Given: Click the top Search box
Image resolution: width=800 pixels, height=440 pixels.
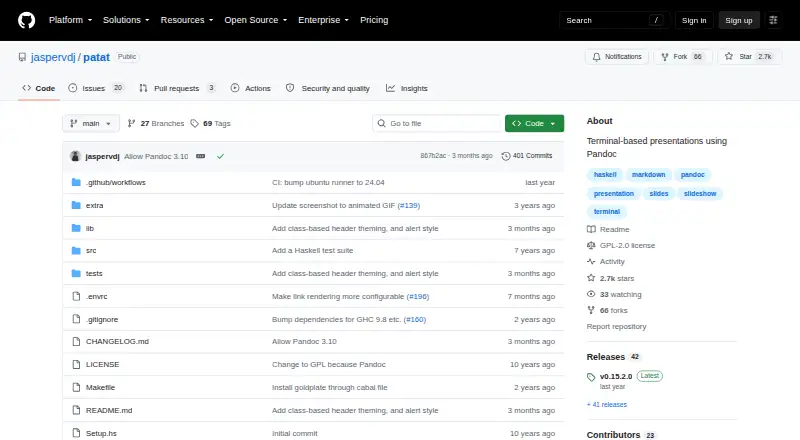Looking at the screenshot, I should [x=614, y=20].
